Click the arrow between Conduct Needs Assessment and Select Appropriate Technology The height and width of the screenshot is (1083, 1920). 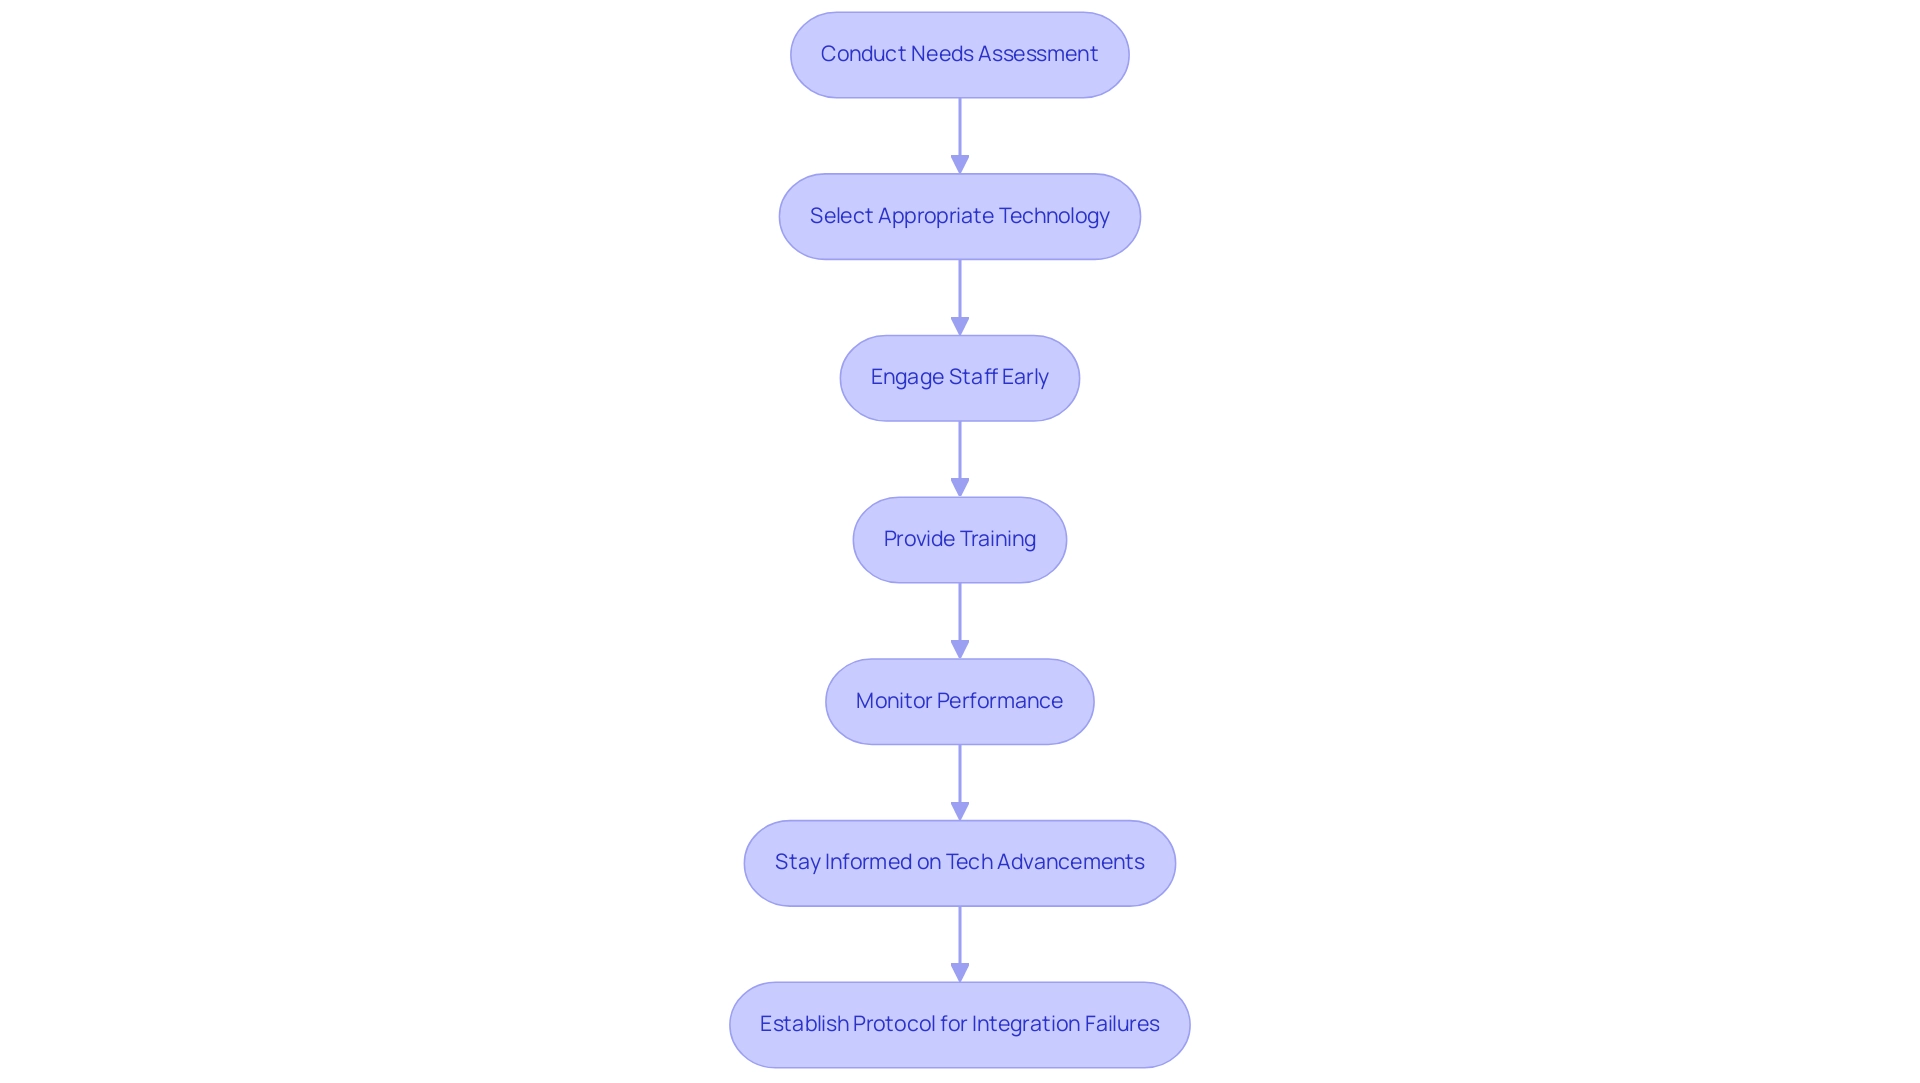tap(959, 133)
